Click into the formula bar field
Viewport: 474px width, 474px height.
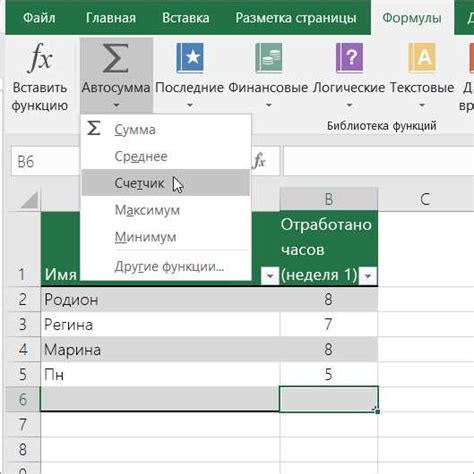tap(379, 161)
